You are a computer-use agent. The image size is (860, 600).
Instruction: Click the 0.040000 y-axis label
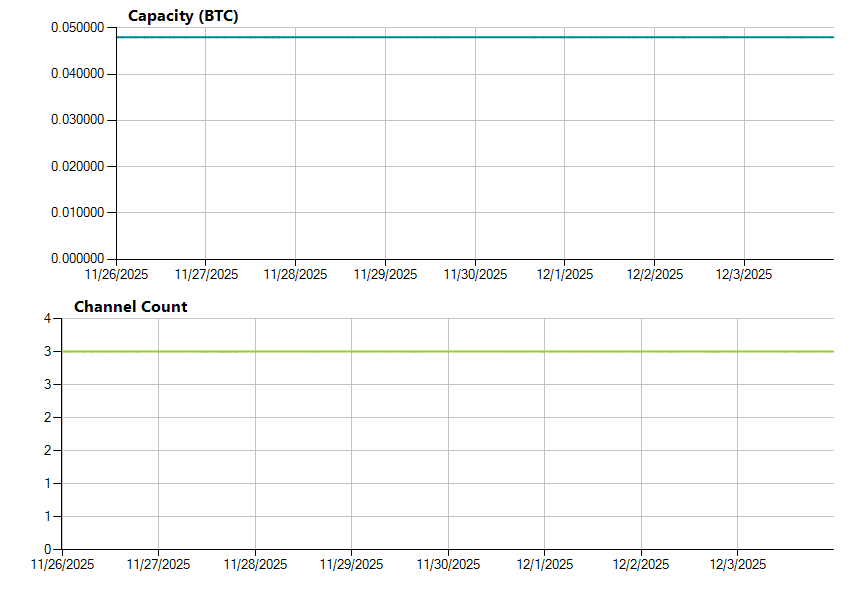tap(78, 74)
